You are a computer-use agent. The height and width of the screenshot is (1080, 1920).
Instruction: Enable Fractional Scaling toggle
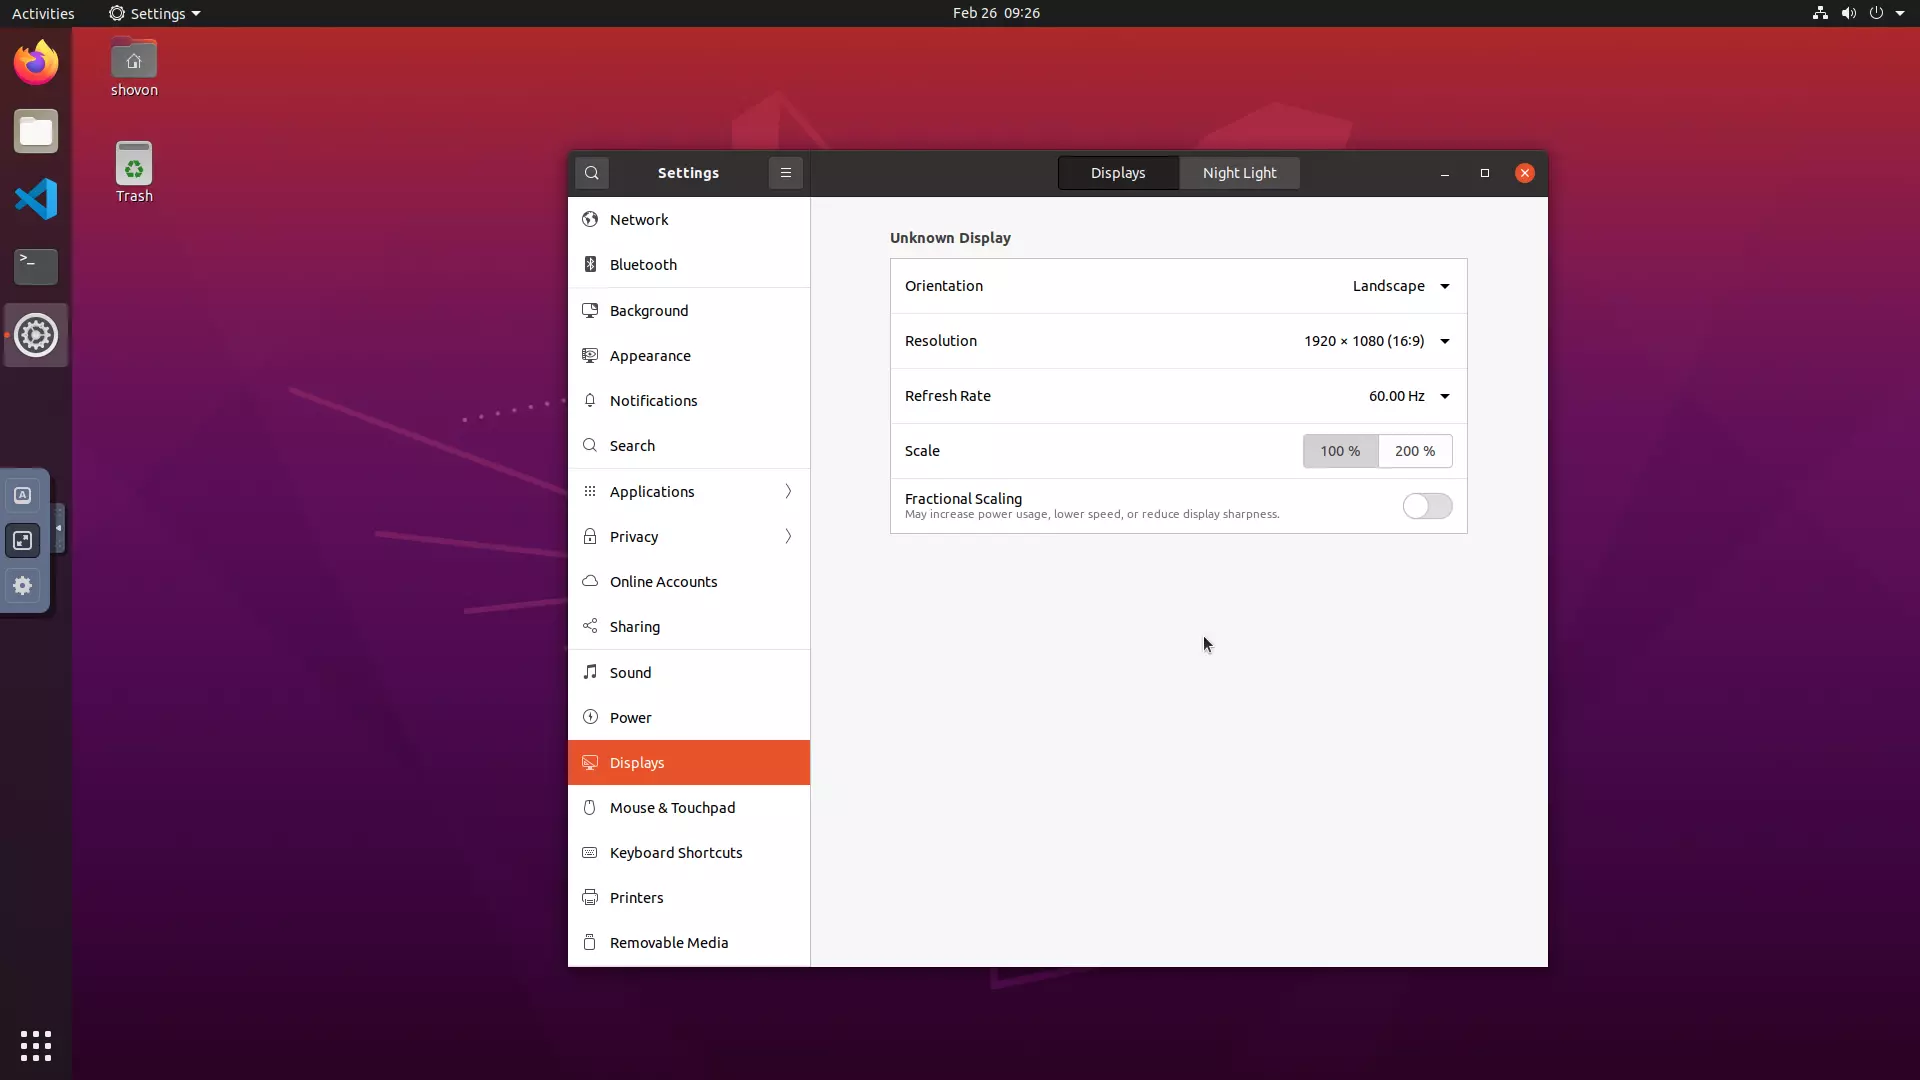click(1427, 506)
